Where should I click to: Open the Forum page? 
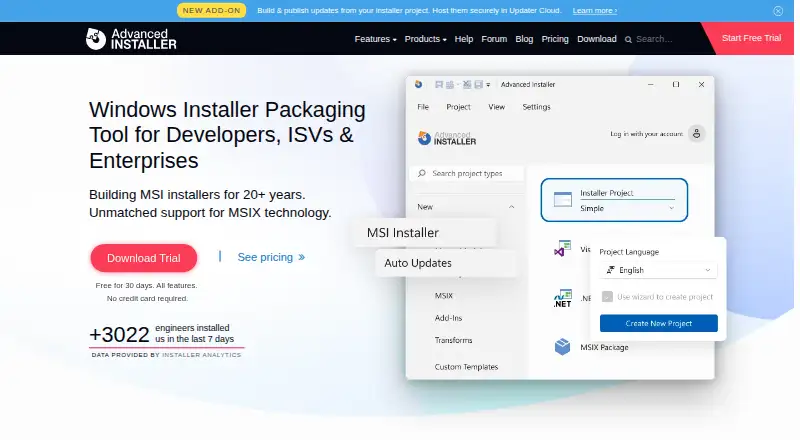point(494,39)
